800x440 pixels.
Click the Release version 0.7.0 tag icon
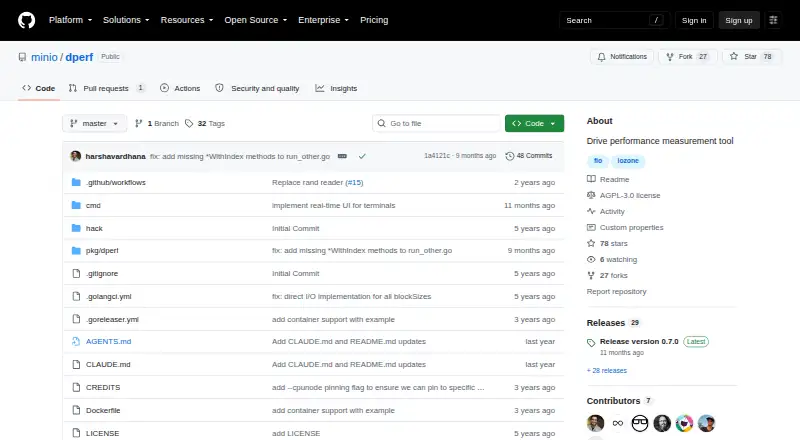click(591, 343)
